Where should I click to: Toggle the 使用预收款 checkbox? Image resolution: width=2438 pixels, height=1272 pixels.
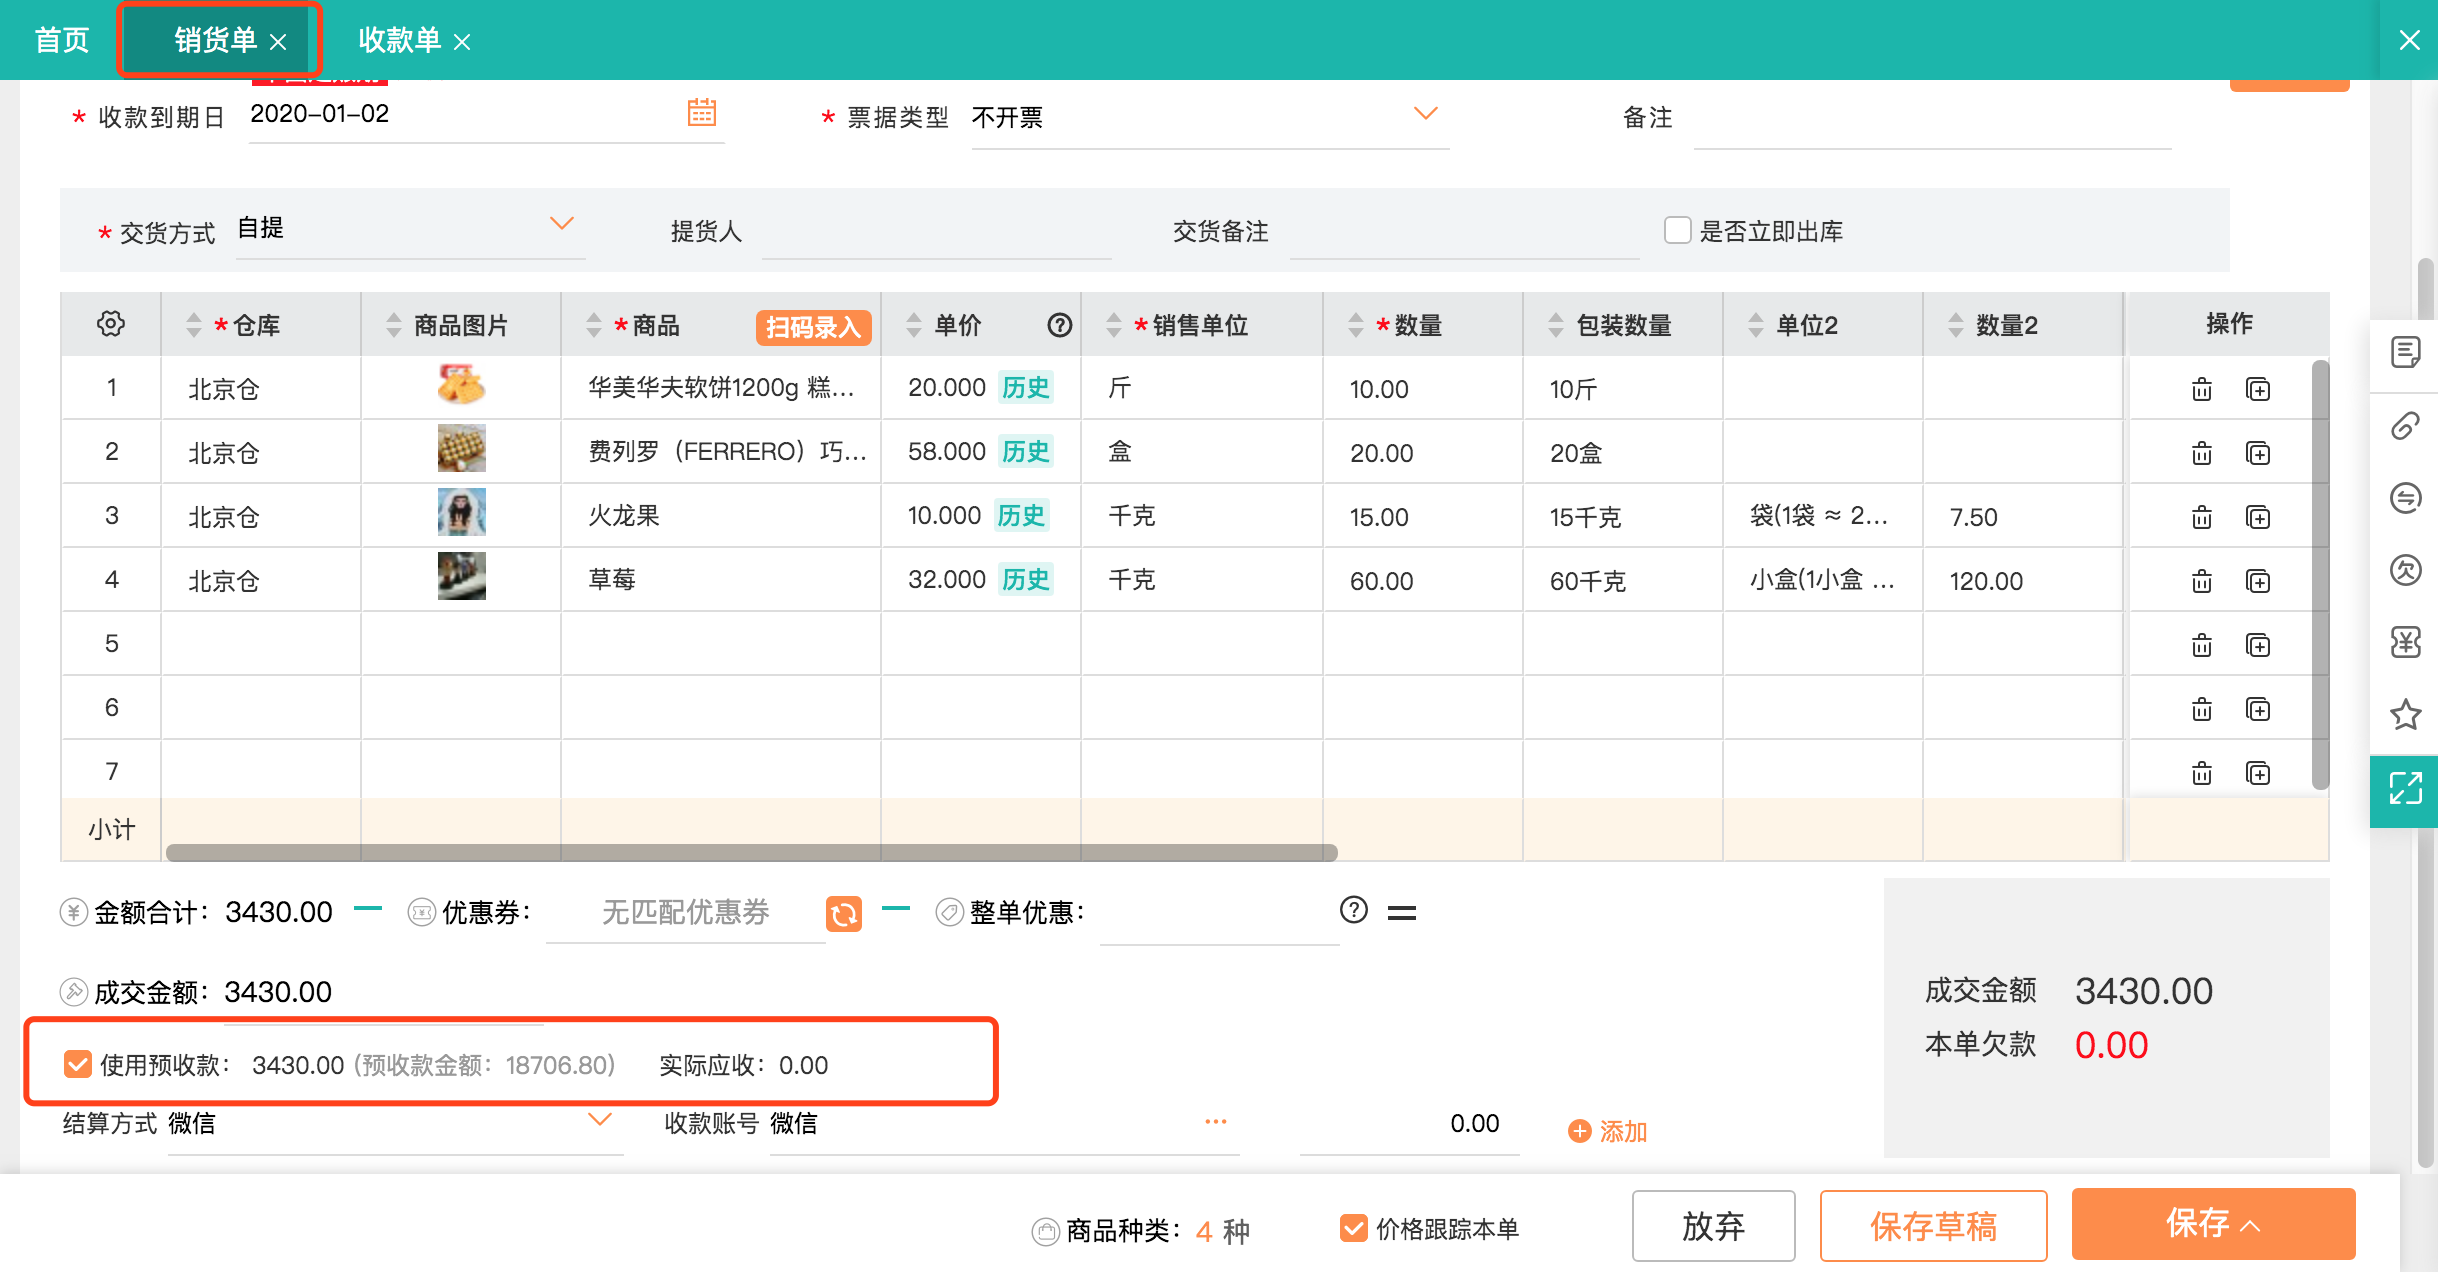point(77,1064)
